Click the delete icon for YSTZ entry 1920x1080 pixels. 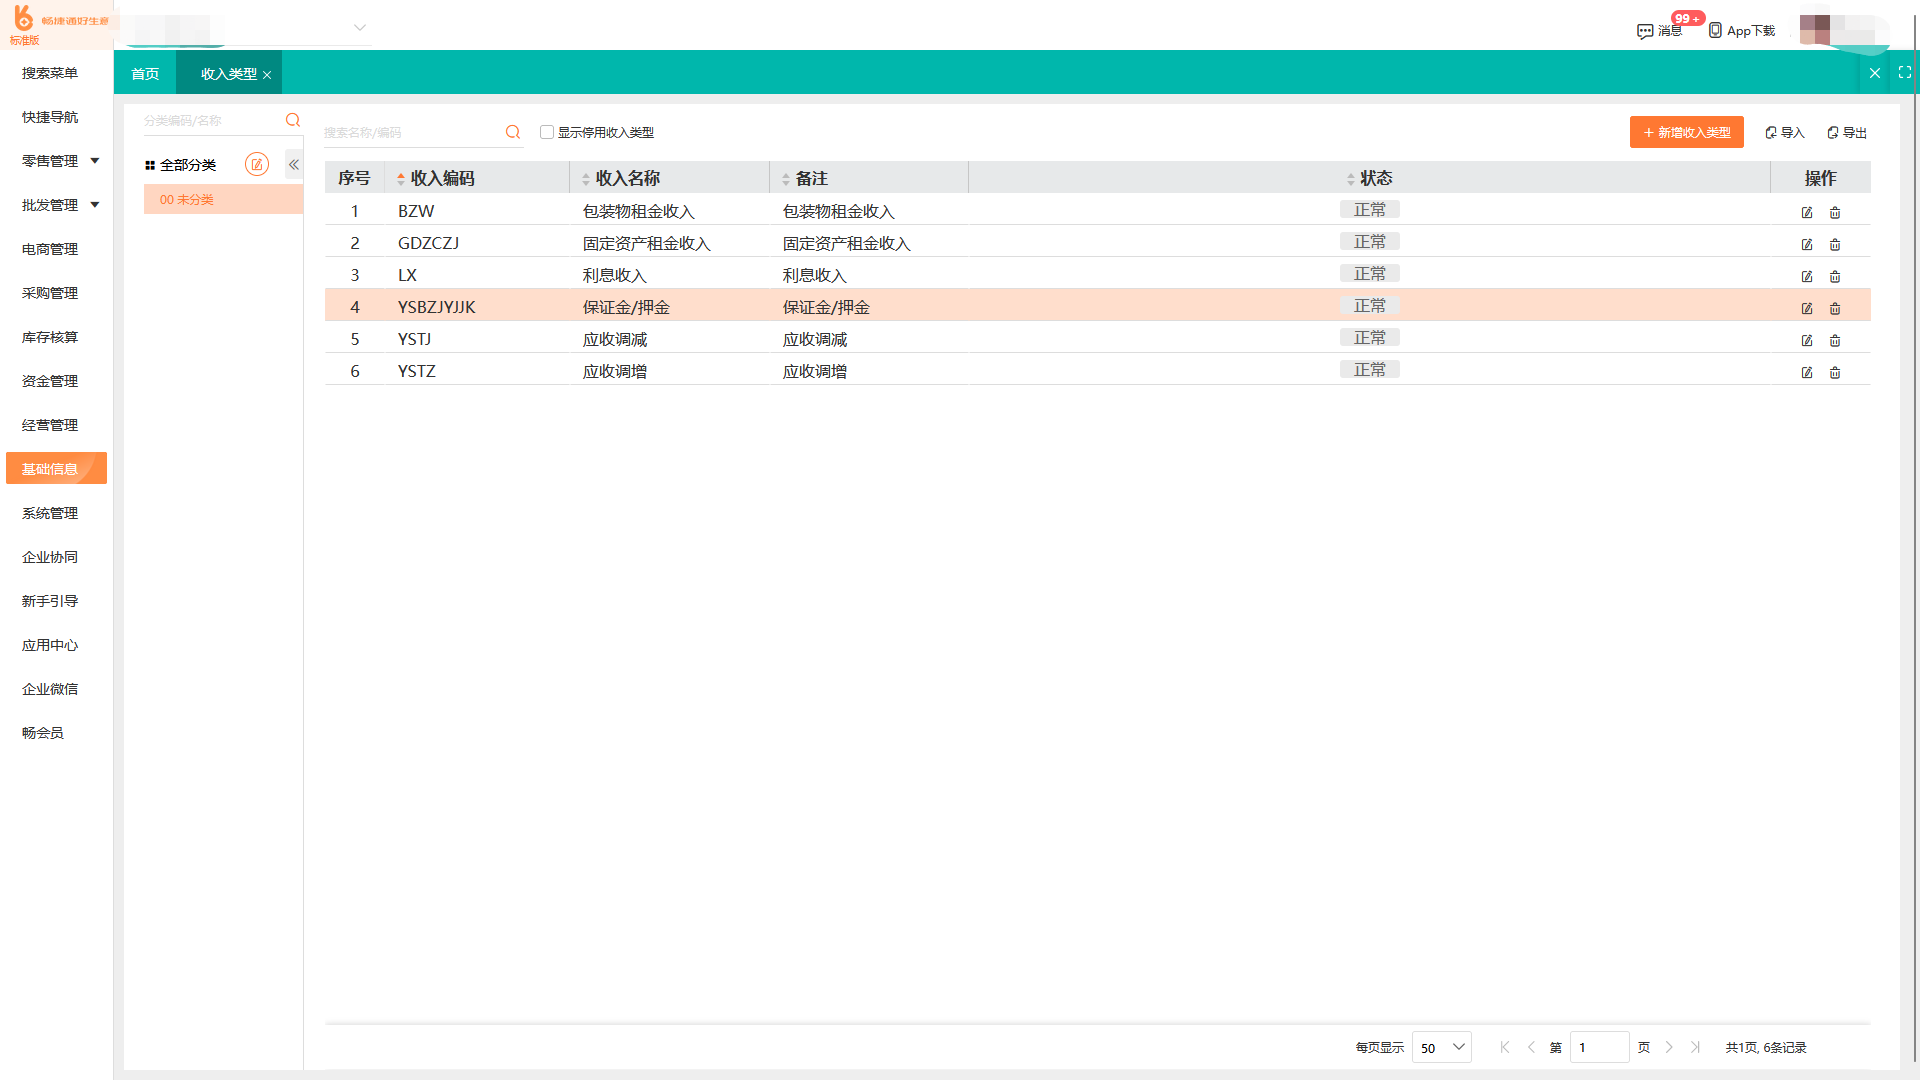[x=1837, y=371]
